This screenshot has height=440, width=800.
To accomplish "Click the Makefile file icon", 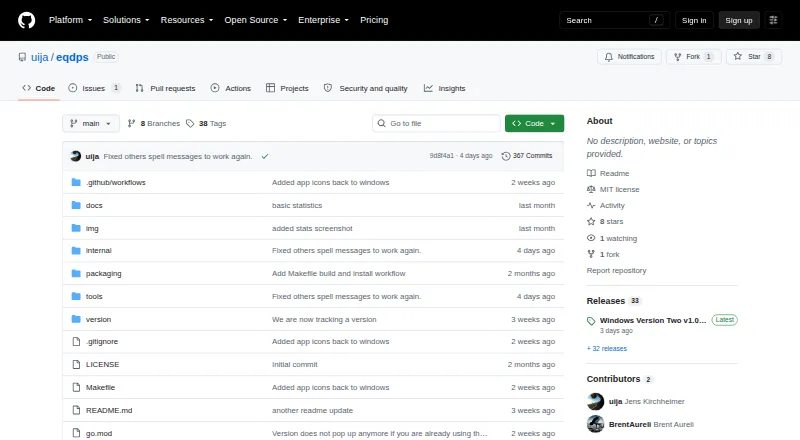I will click(x=76, y=387).
